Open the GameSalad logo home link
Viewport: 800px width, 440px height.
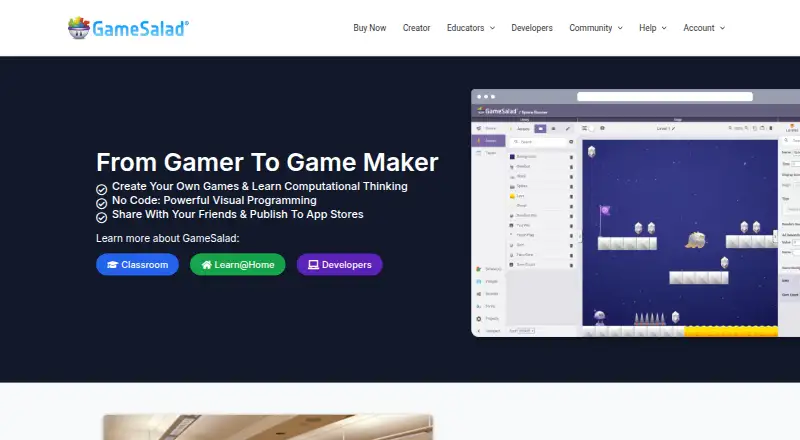[x=128, y=28]
